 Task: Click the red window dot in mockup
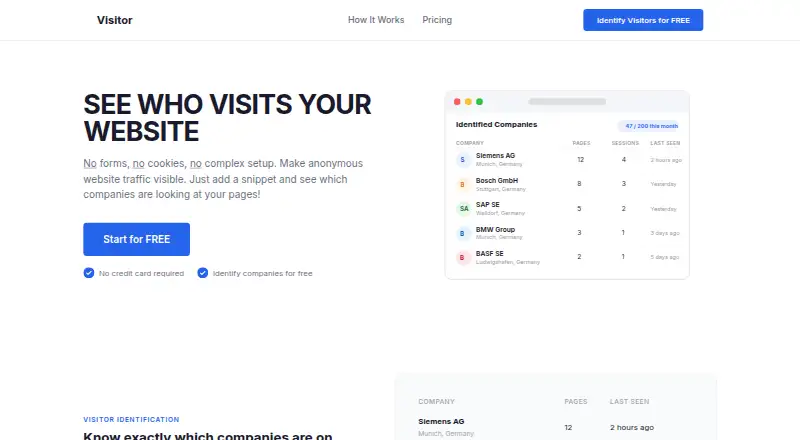tap(457, 102)
